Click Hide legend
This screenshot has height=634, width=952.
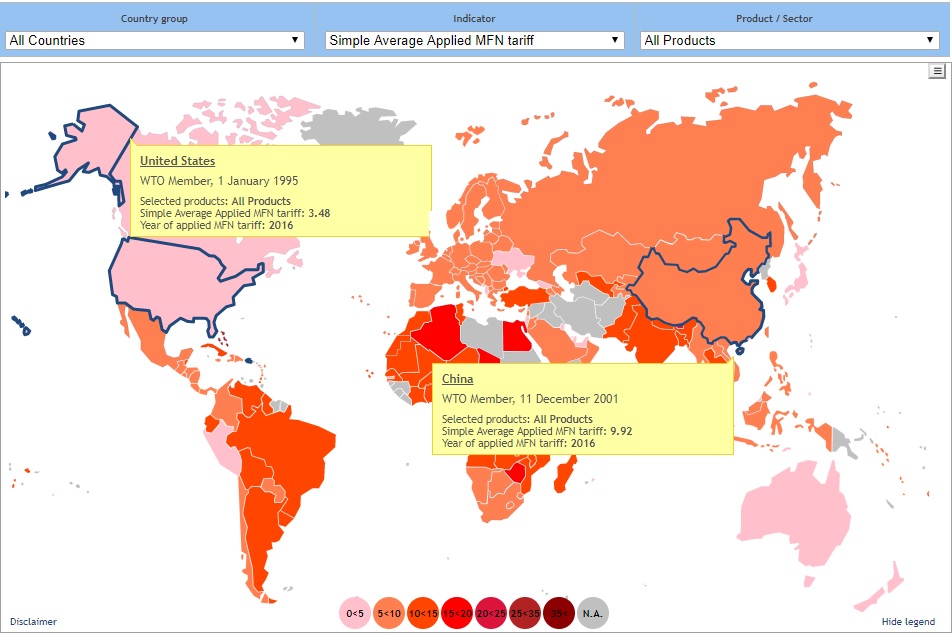pos(908,622)
